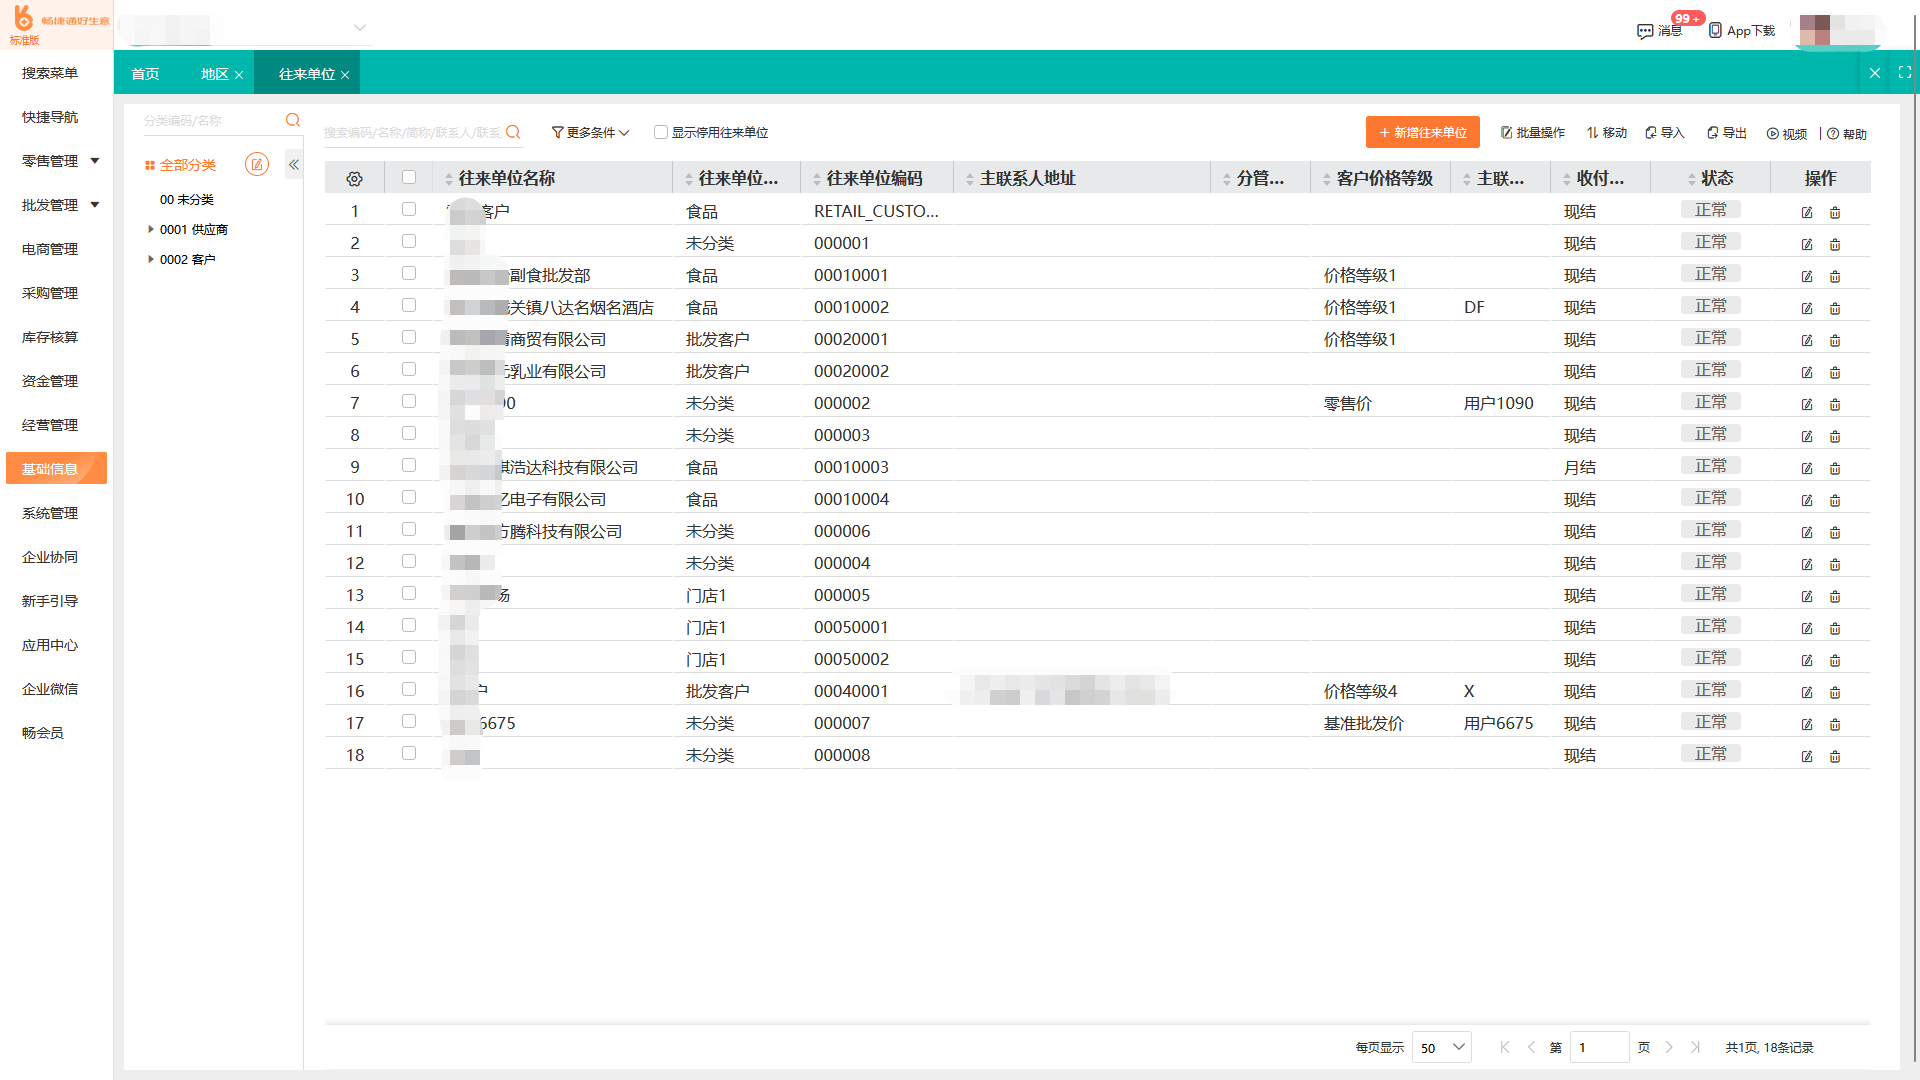
Task: Select row 9 checkbox
Action: click(x=411, y=465)
